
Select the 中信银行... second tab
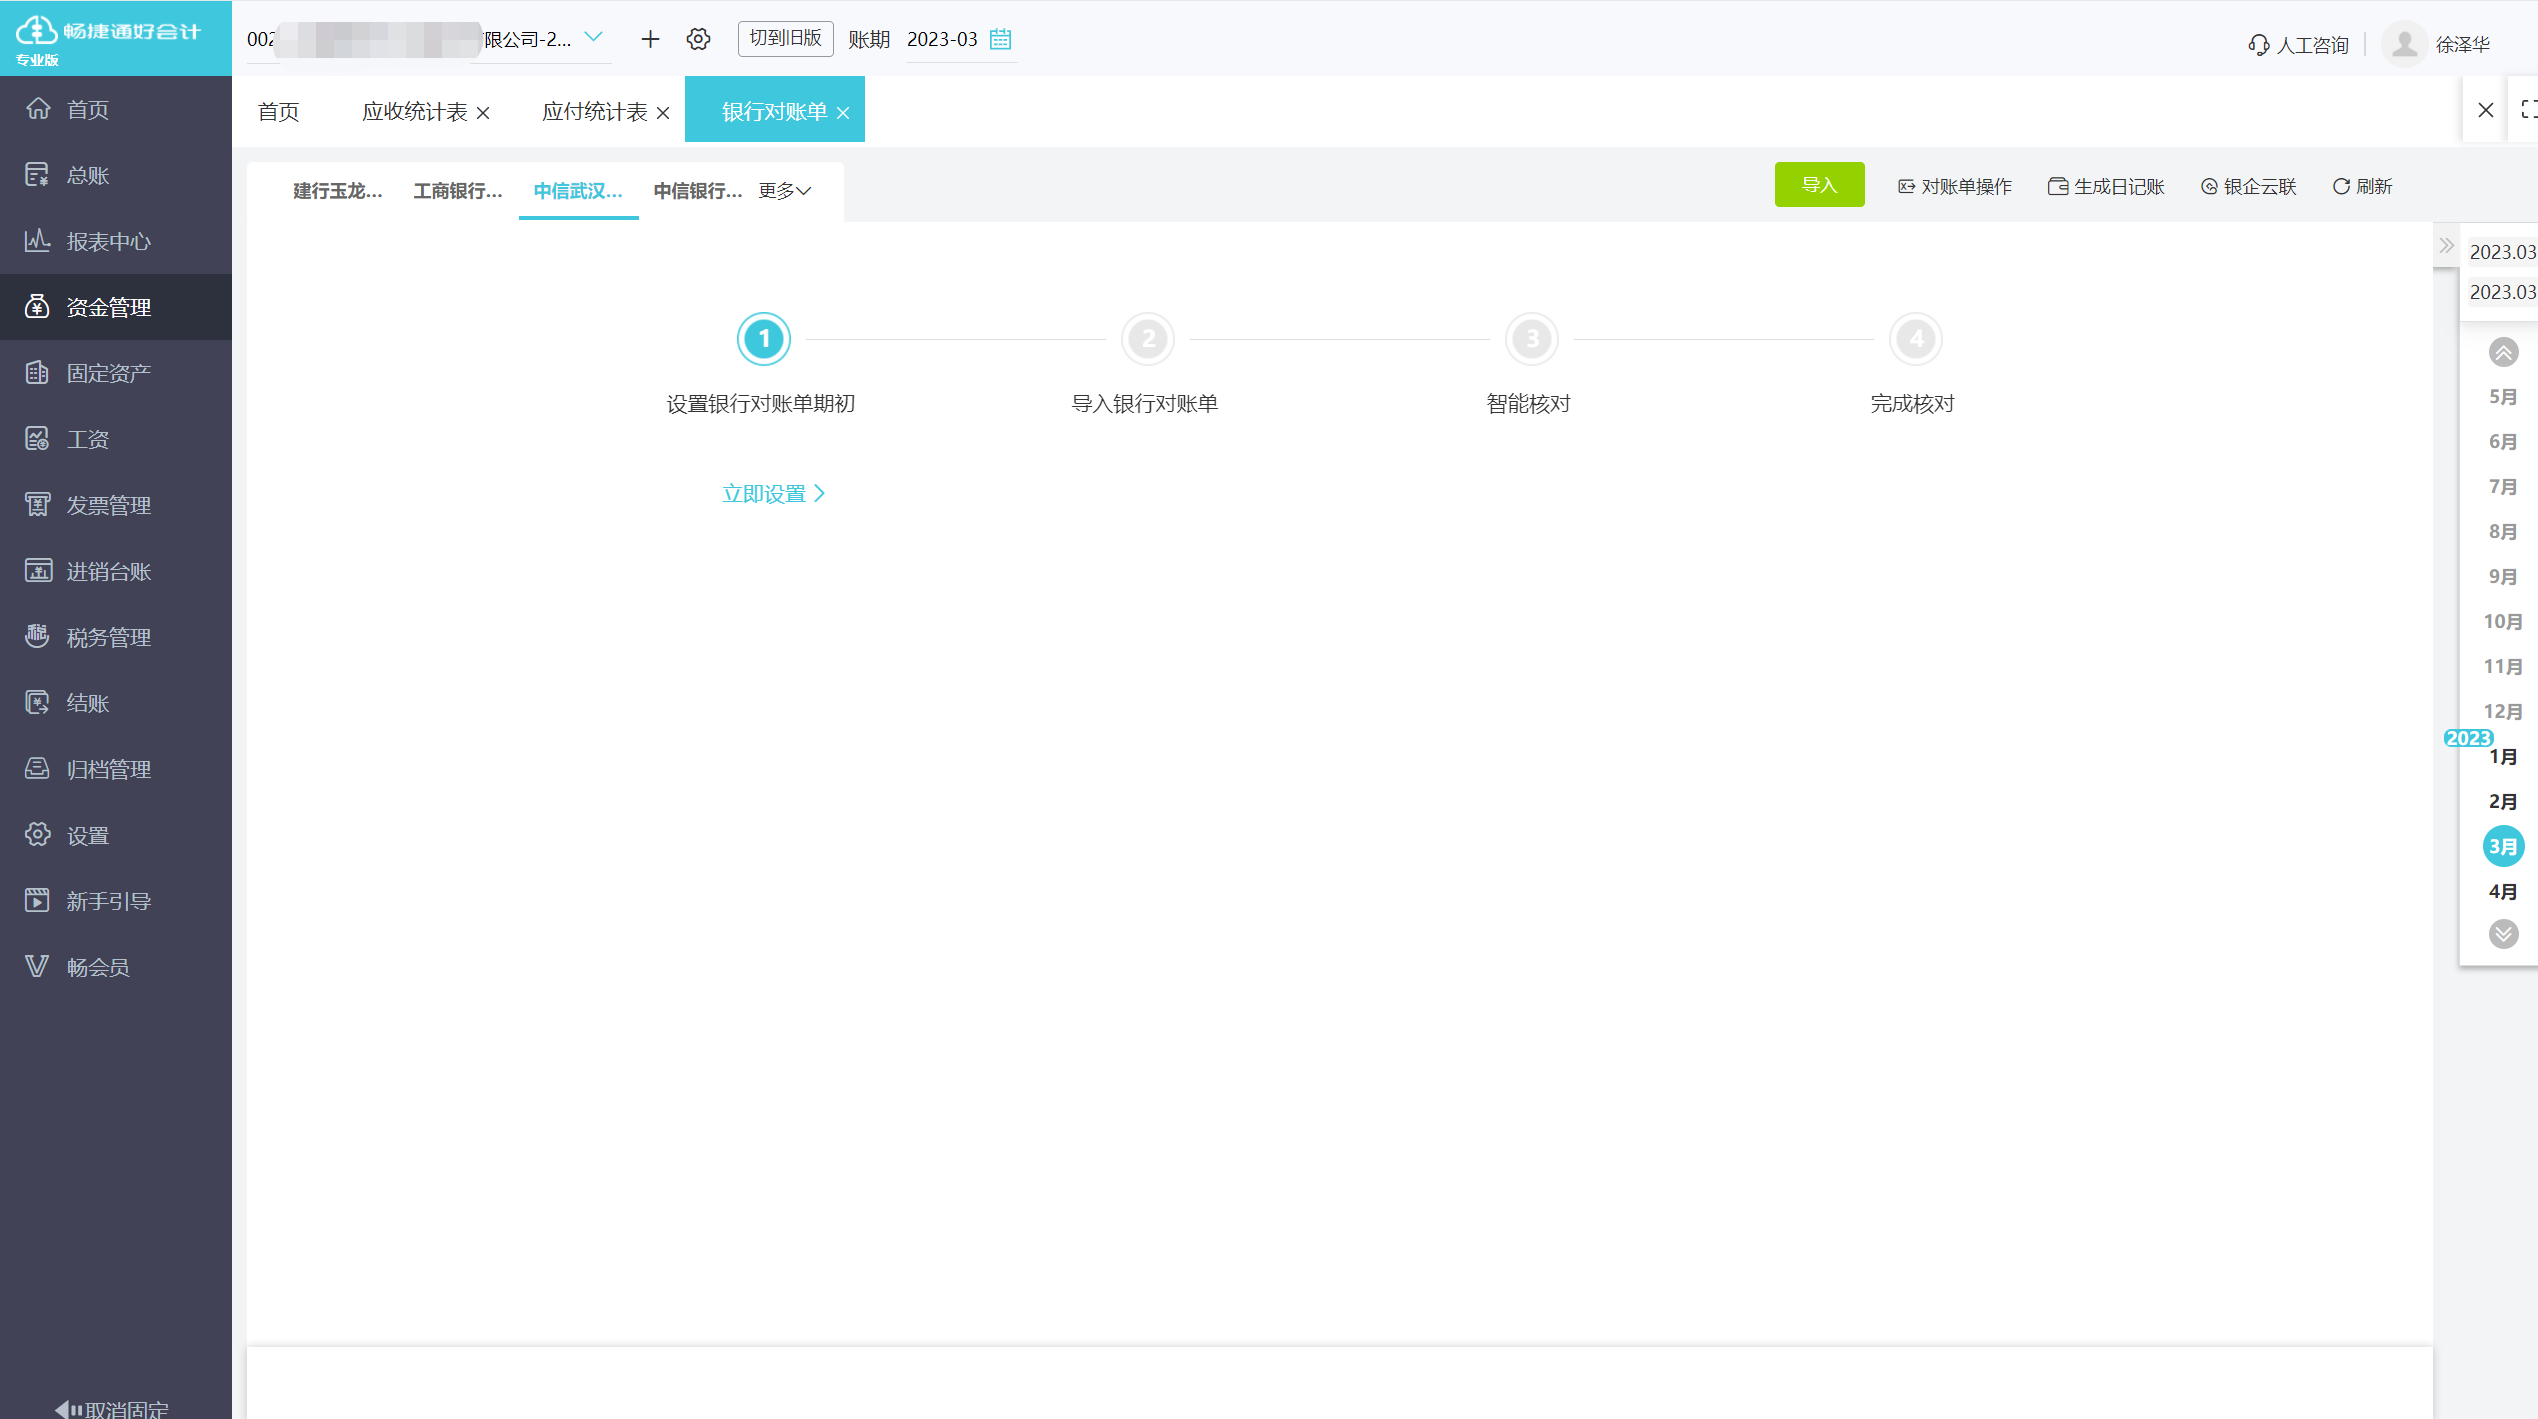[x=692, y=190]
